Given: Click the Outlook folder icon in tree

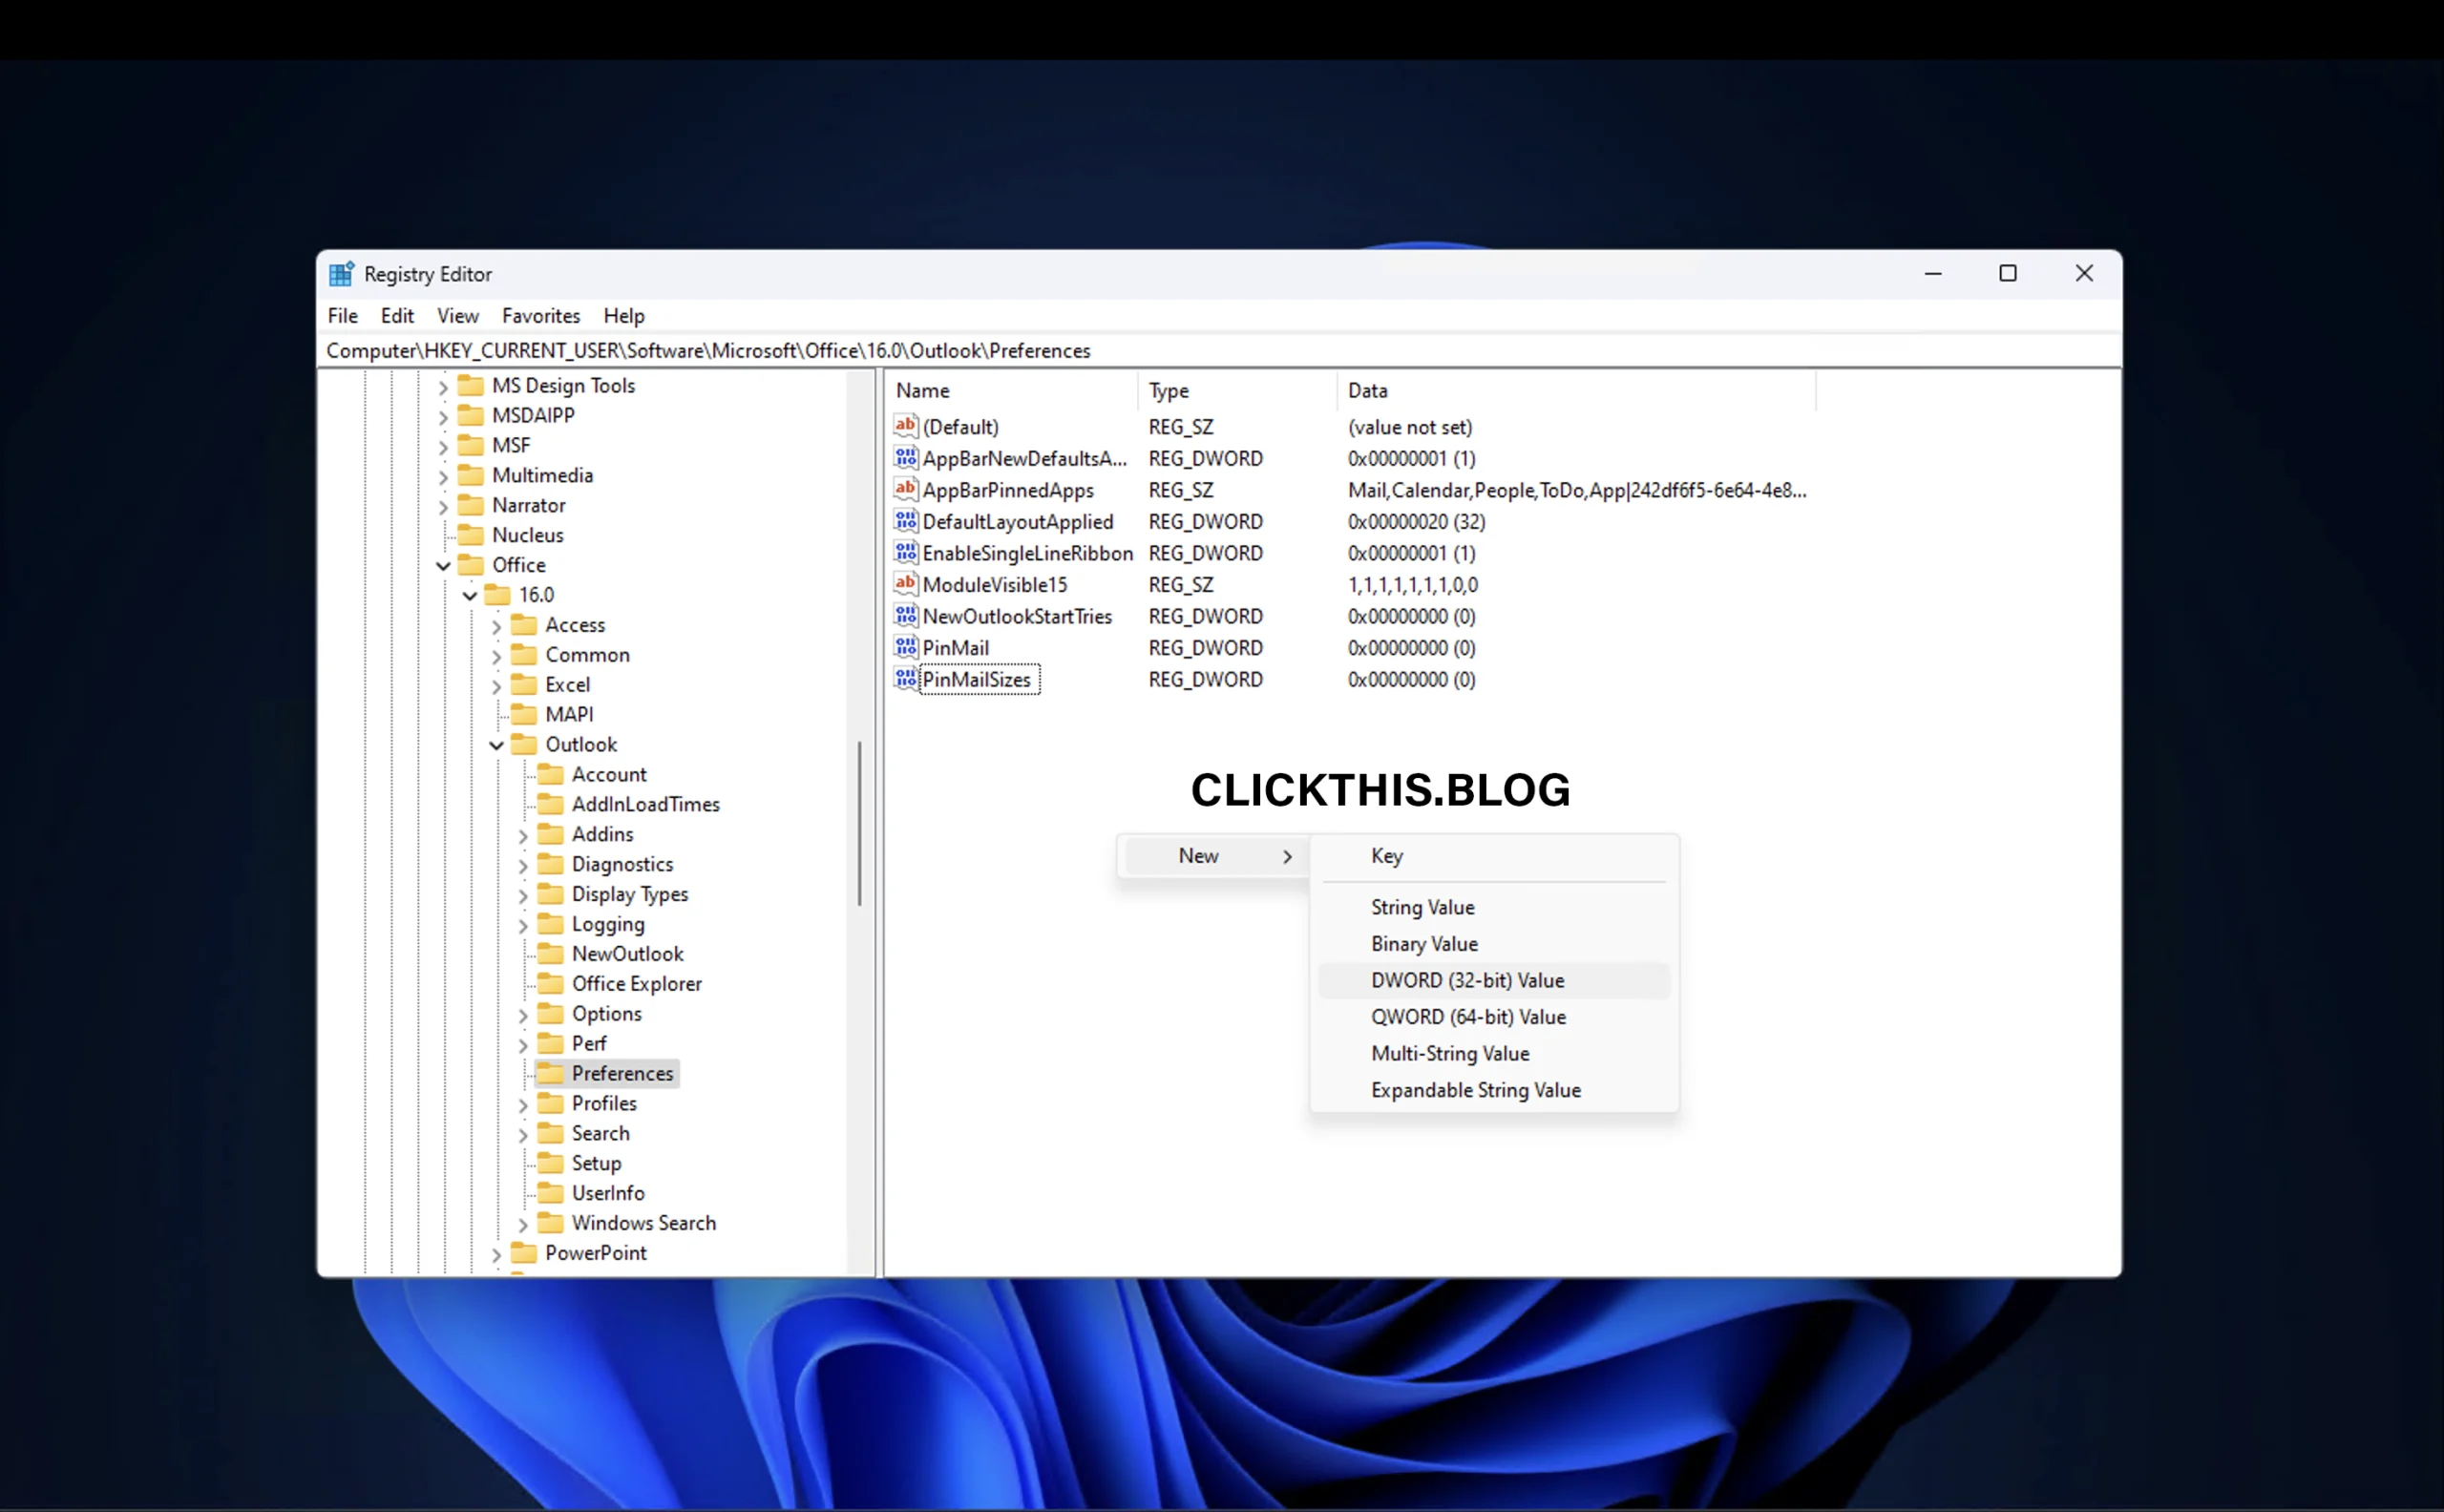Looking at the screenshot, I should pos(524,744).
